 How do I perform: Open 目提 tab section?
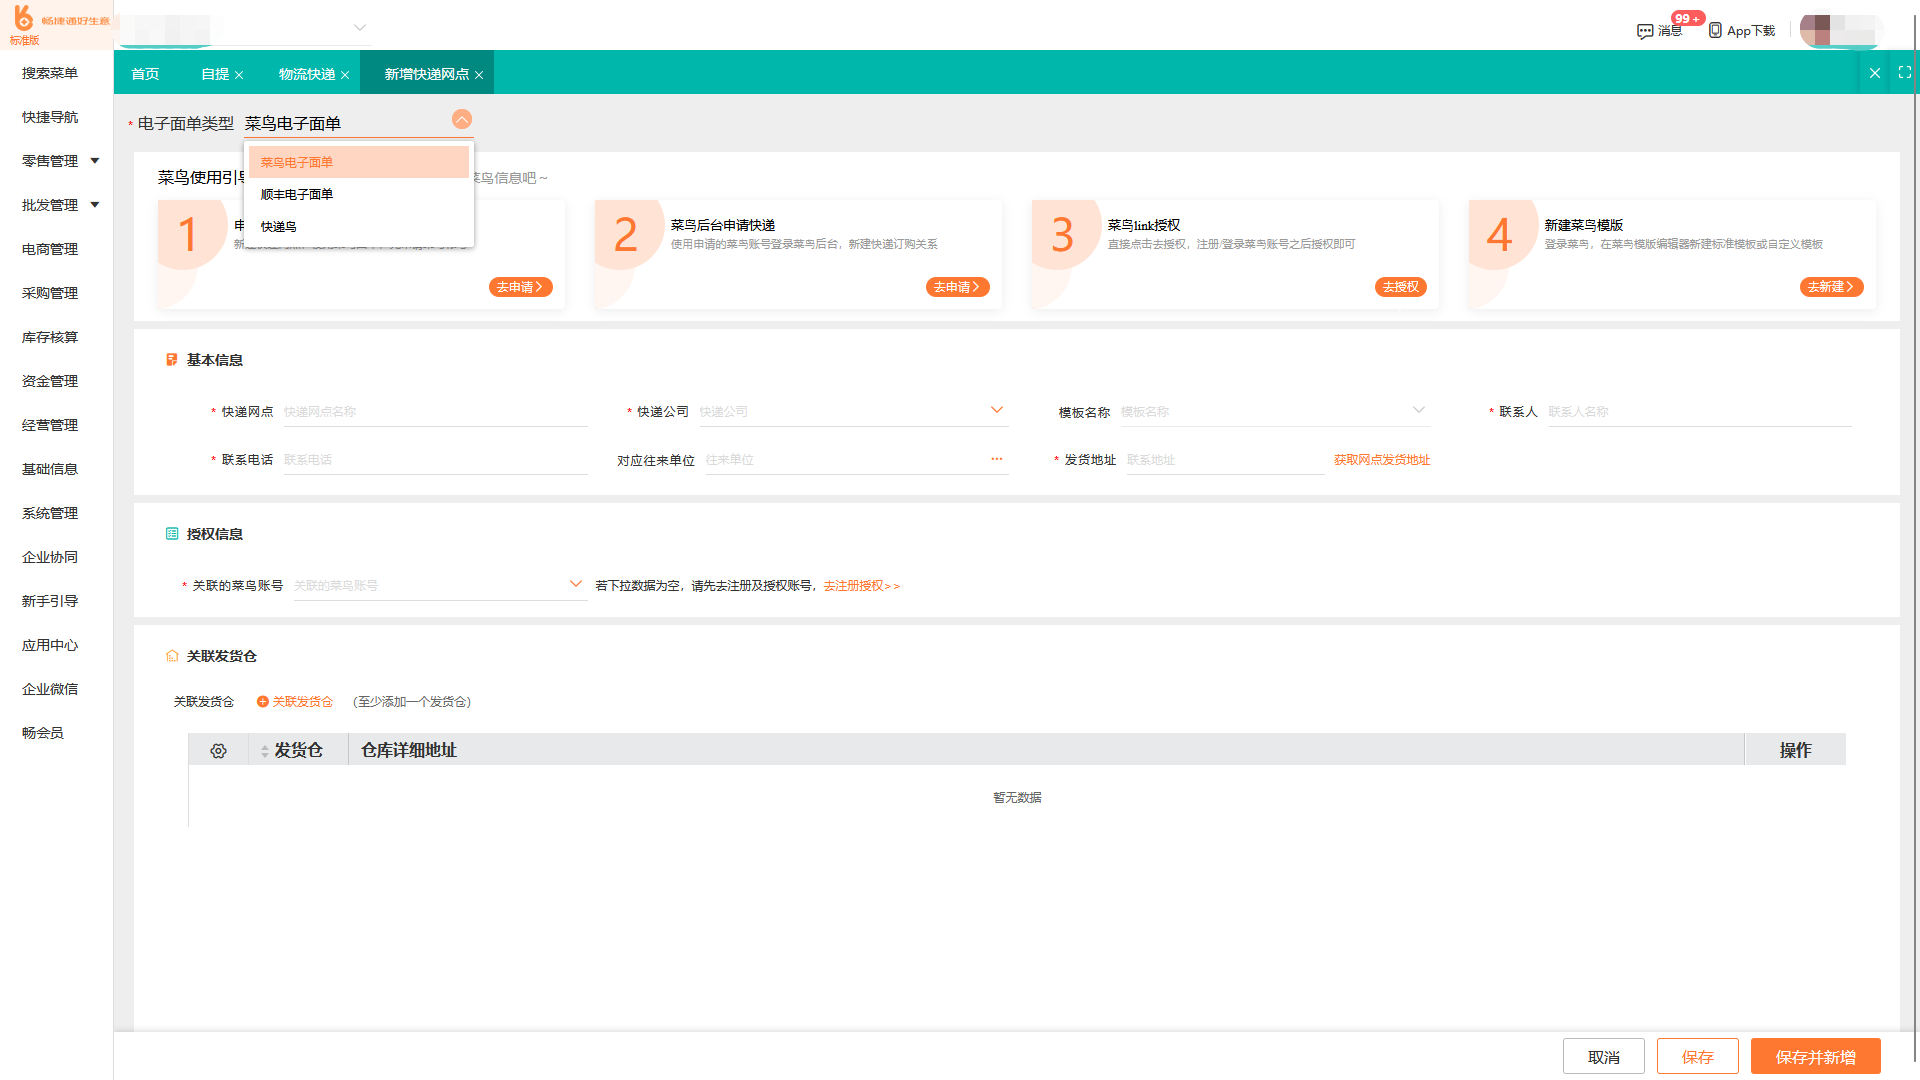click(214, 74)
